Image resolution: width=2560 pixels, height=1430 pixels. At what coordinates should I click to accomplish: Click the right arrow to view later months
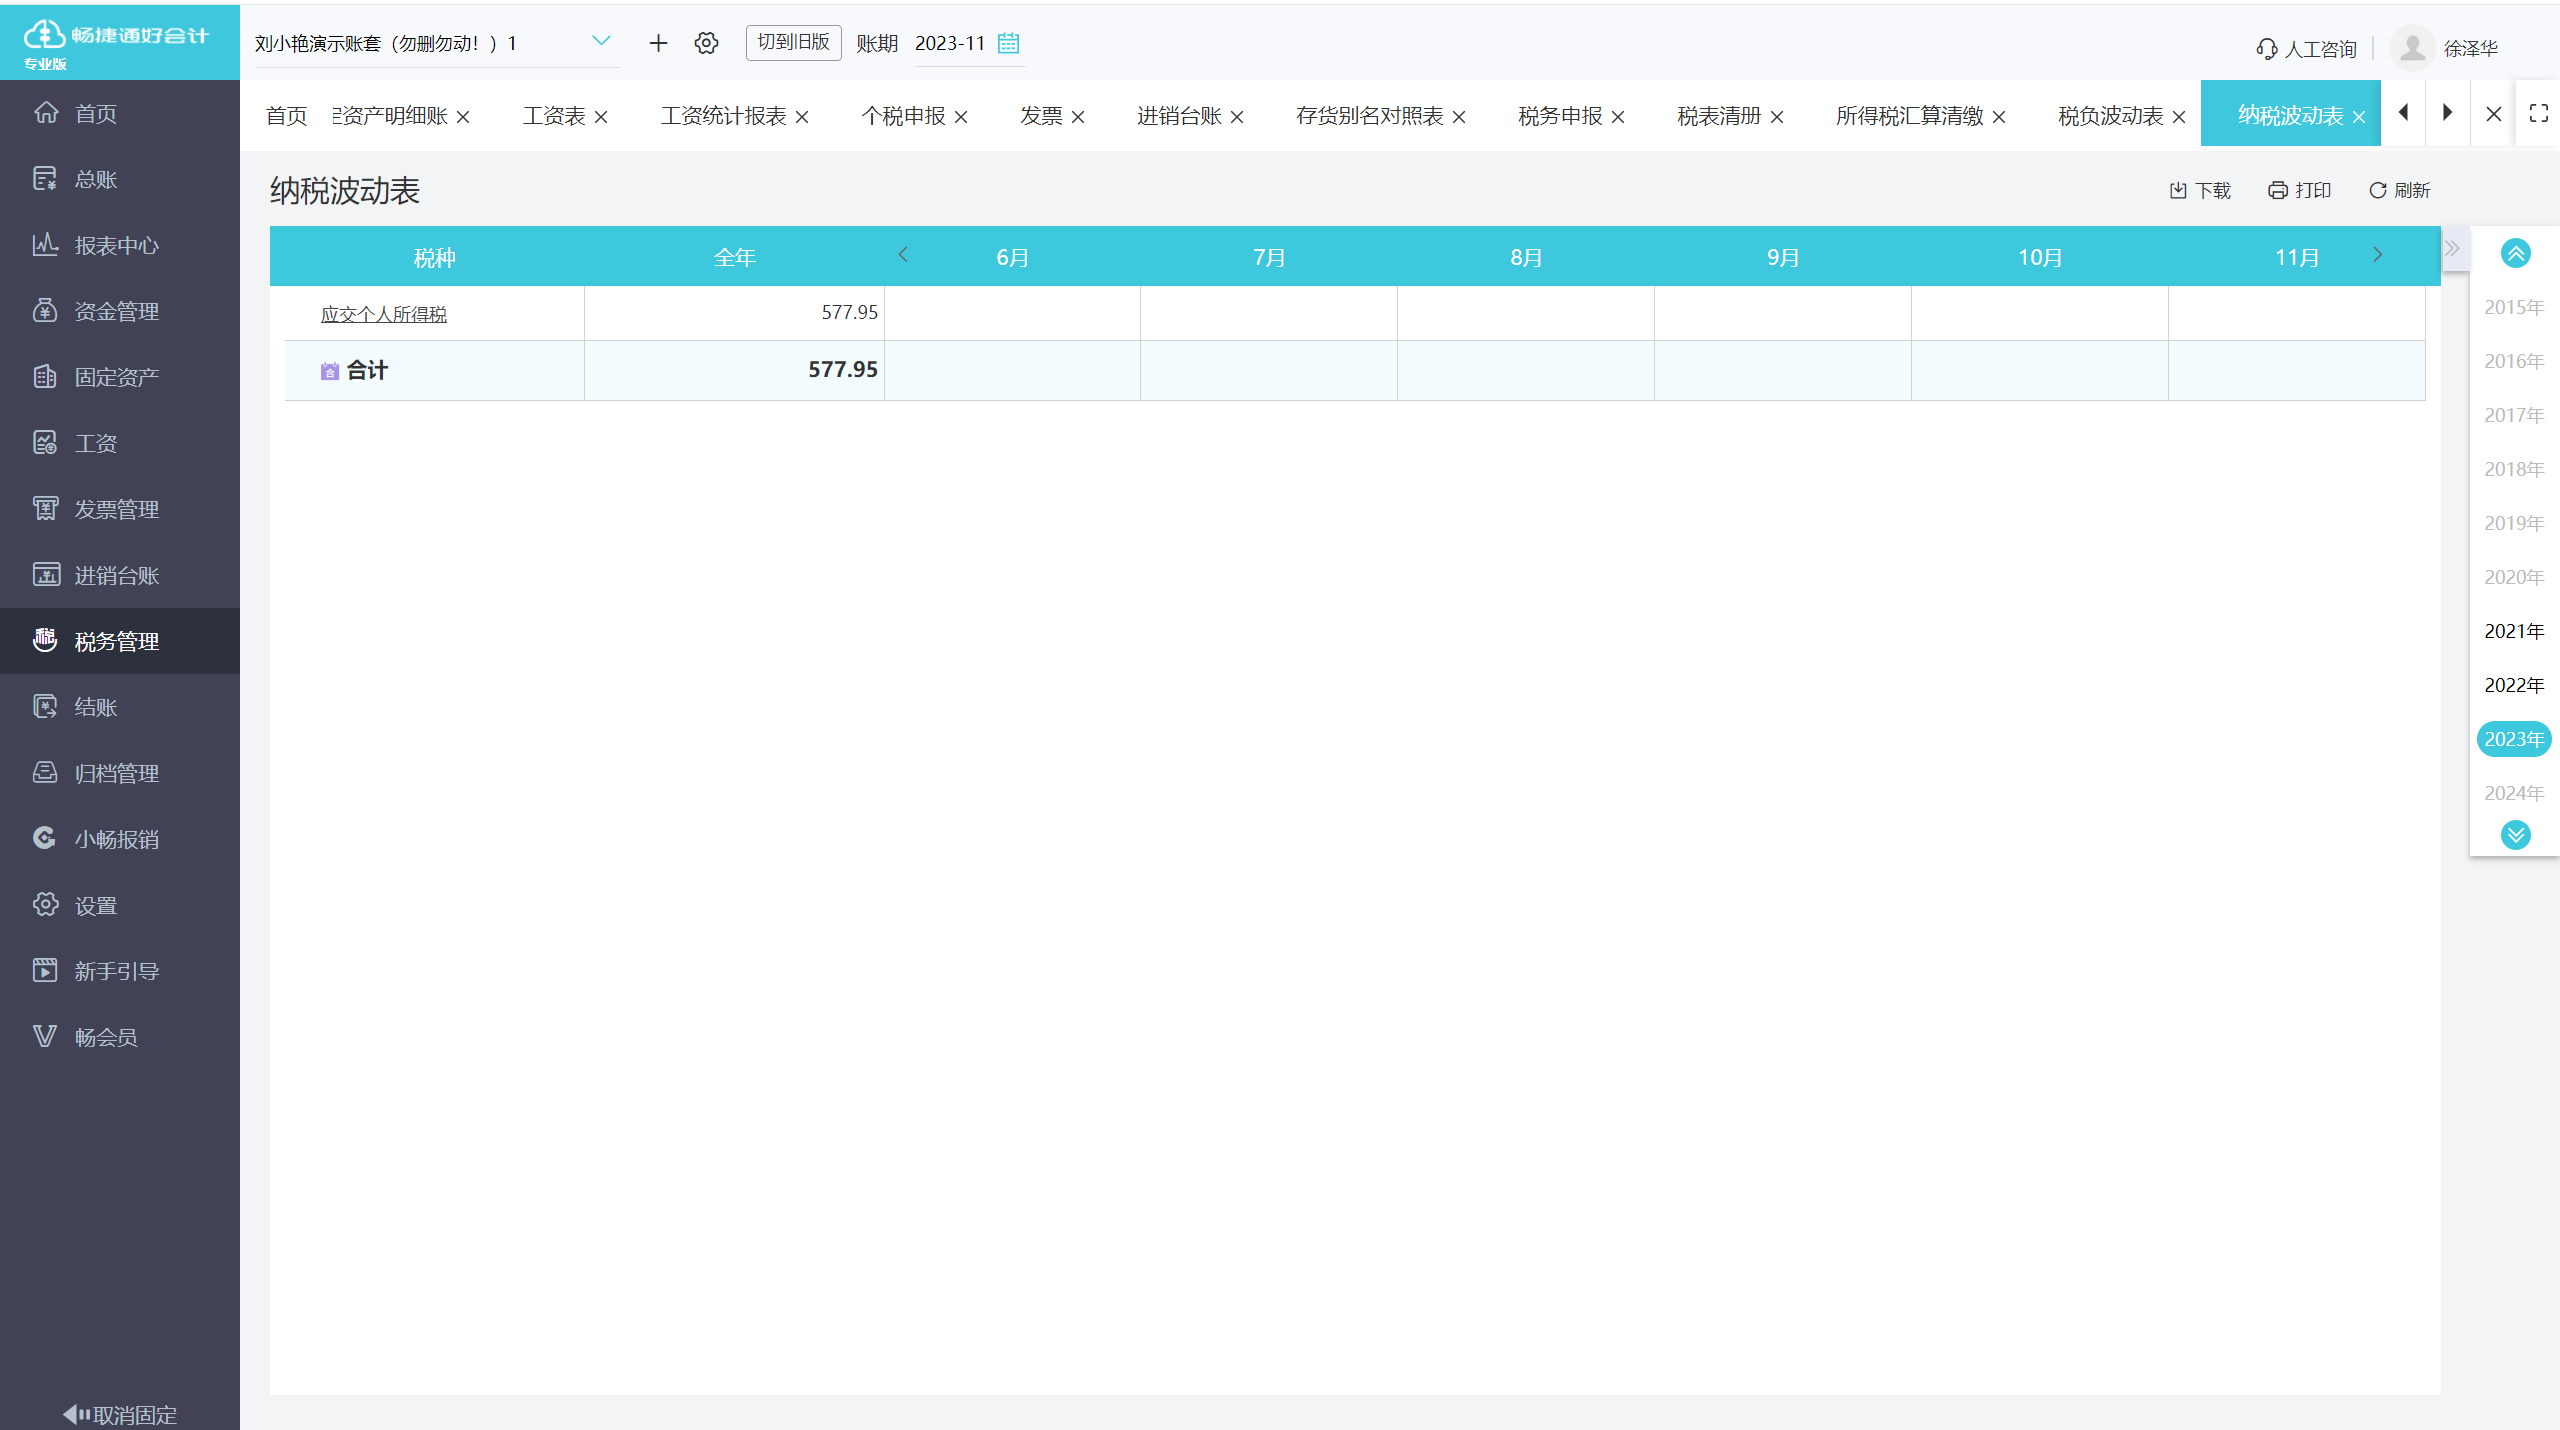[2379, 255]
